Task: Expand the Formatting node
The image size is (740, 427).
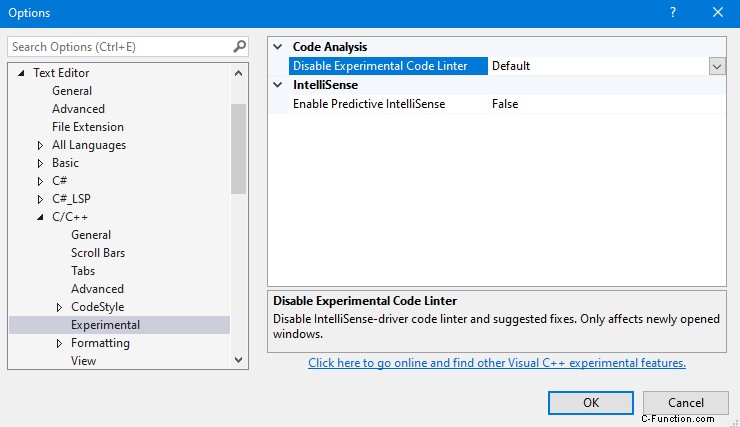Action: pos(59,343)
